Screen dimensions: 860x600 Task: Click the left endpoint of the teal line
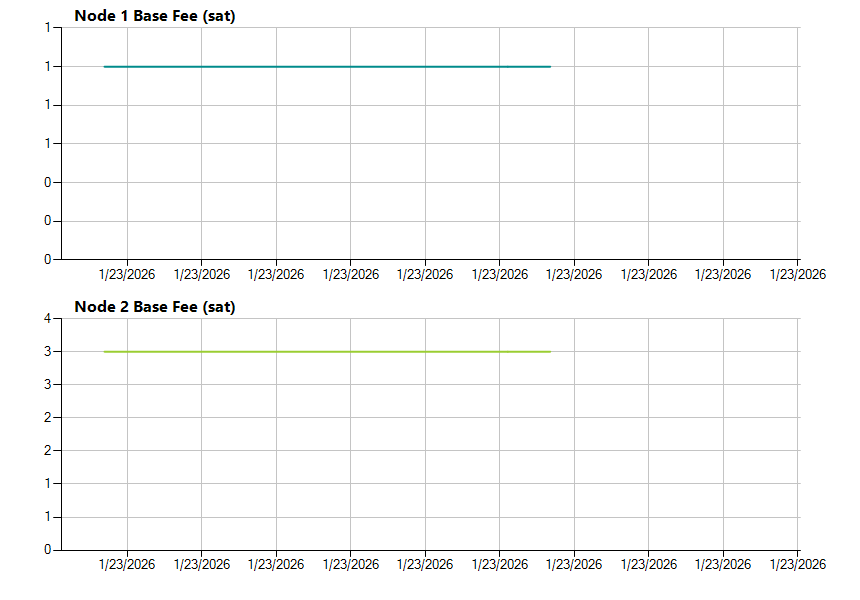point(107,67)
